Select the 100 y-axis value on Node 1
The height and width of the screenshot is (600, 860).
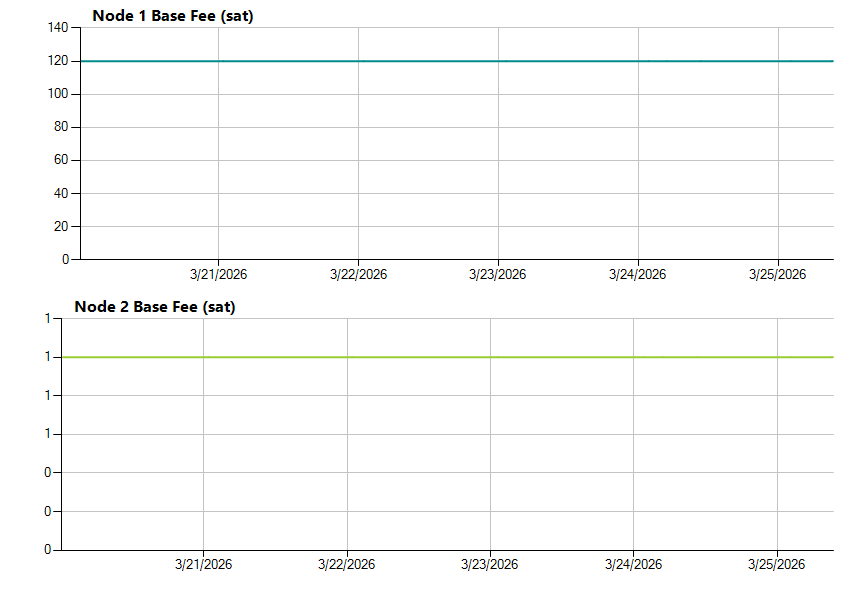coord(57,94)
